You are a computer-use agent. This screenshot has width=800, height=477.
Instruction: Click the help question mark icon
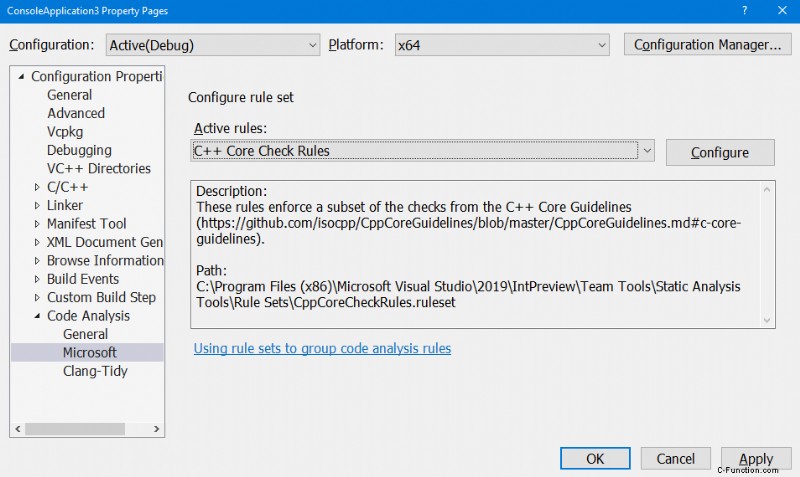(x=744, y=10)
